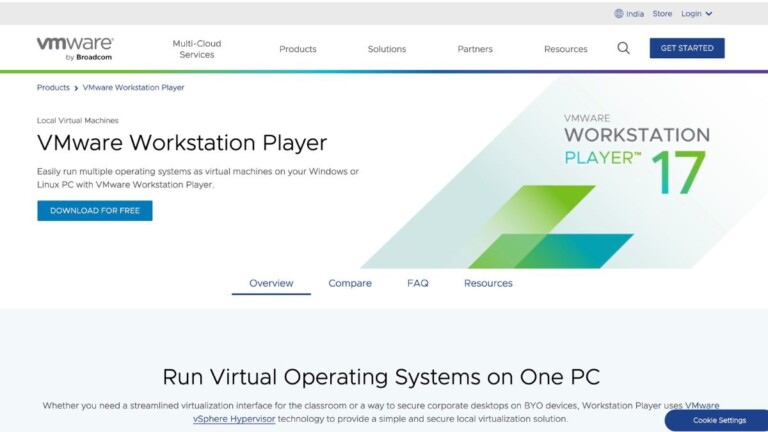Click 'Run Virtual Operating Systems on One PC' heading

click(381, 377)
